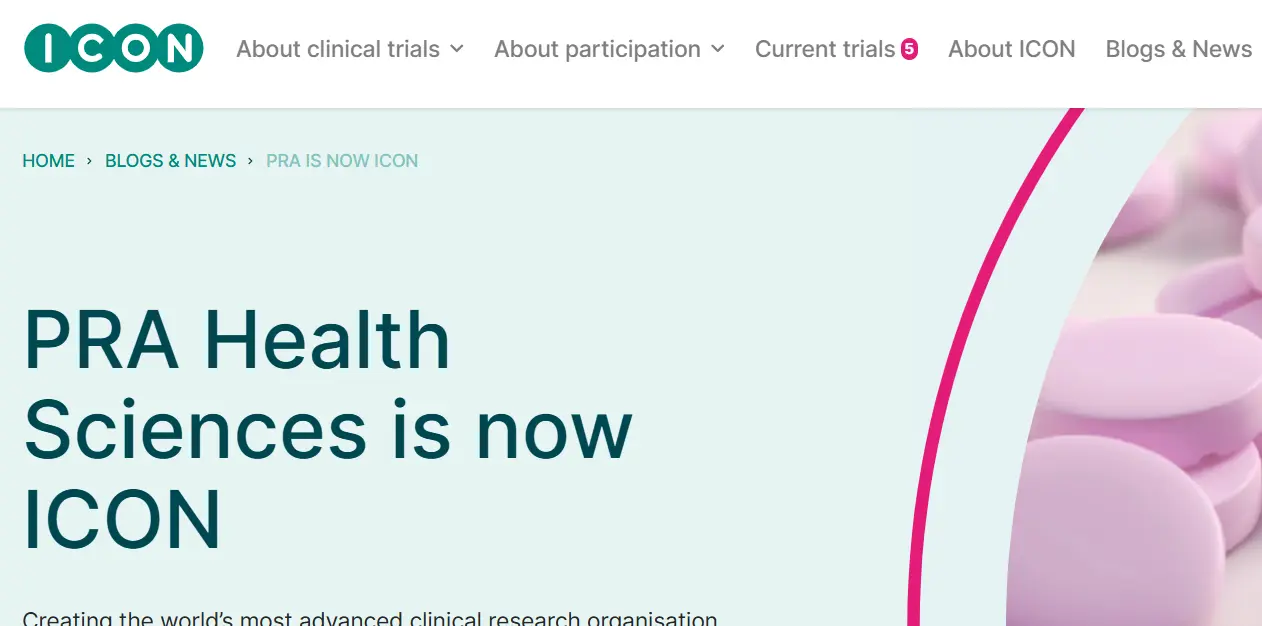This screenshot has width=1262, height=626.
Task: Open the About participation navigation item
Action: (596, 49)
